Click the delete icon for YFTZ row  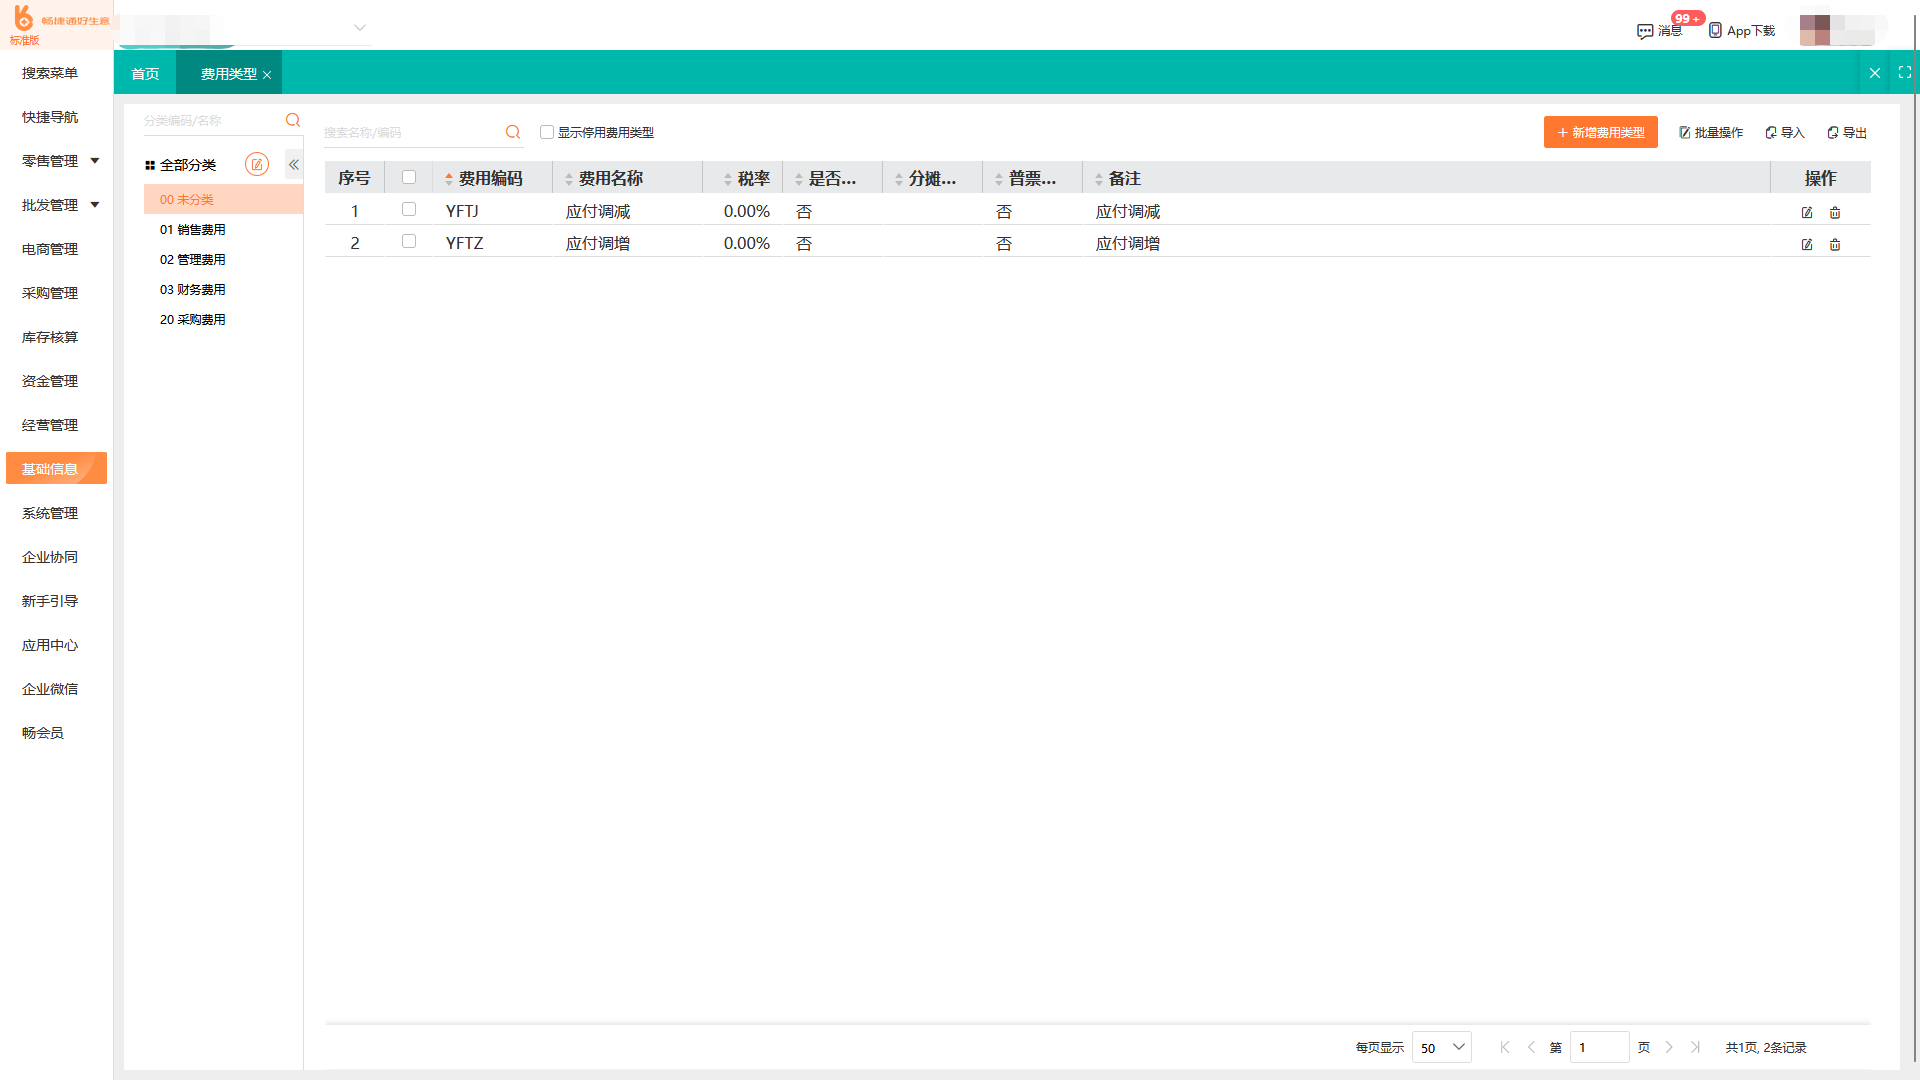coord(1836,244)
